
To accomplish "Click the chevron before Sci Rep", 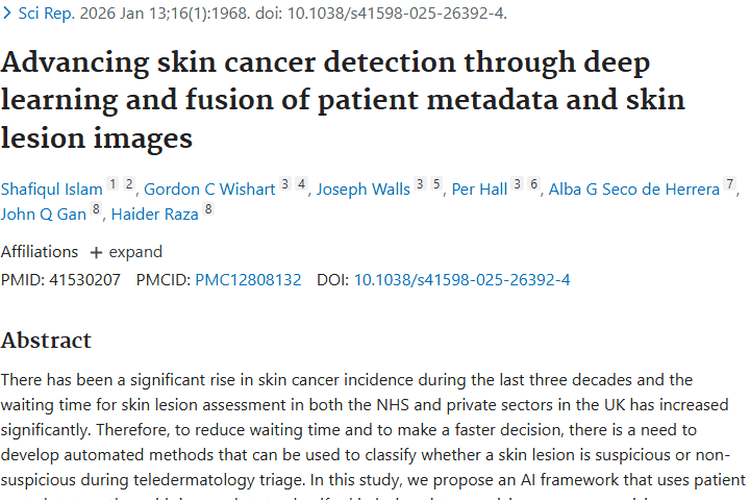I will (x=7, y=13).
